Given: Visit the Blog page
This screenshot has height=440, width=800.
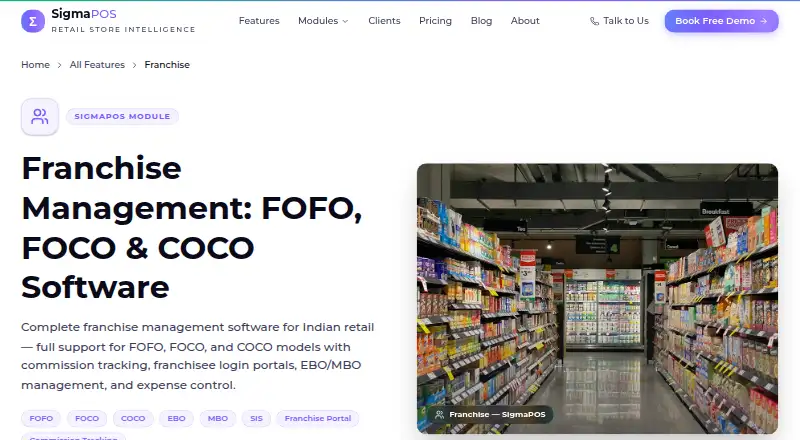Looking at the screenshot, I should coord(481,21).
